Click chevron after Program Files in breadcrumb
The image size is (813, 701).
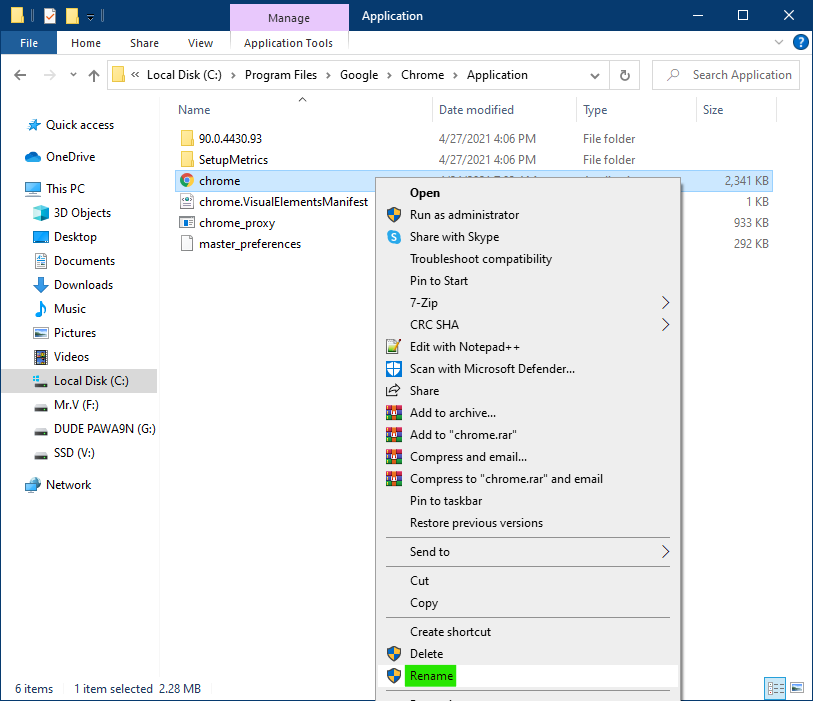(329, 76)
